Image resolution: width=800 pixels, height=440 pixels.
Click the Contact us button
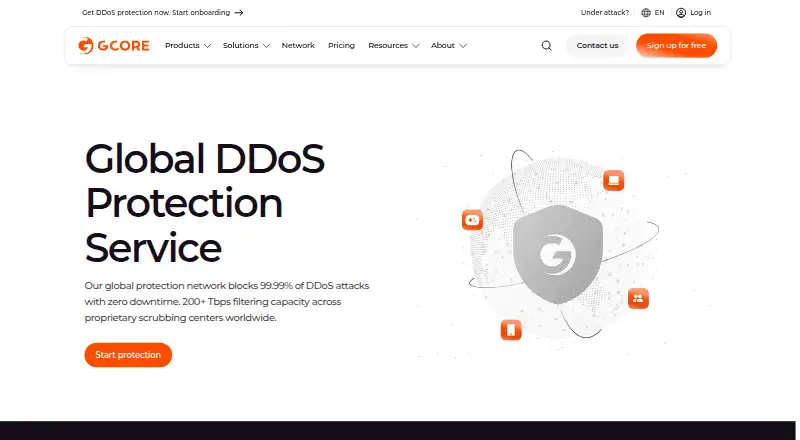coord(597,45)
